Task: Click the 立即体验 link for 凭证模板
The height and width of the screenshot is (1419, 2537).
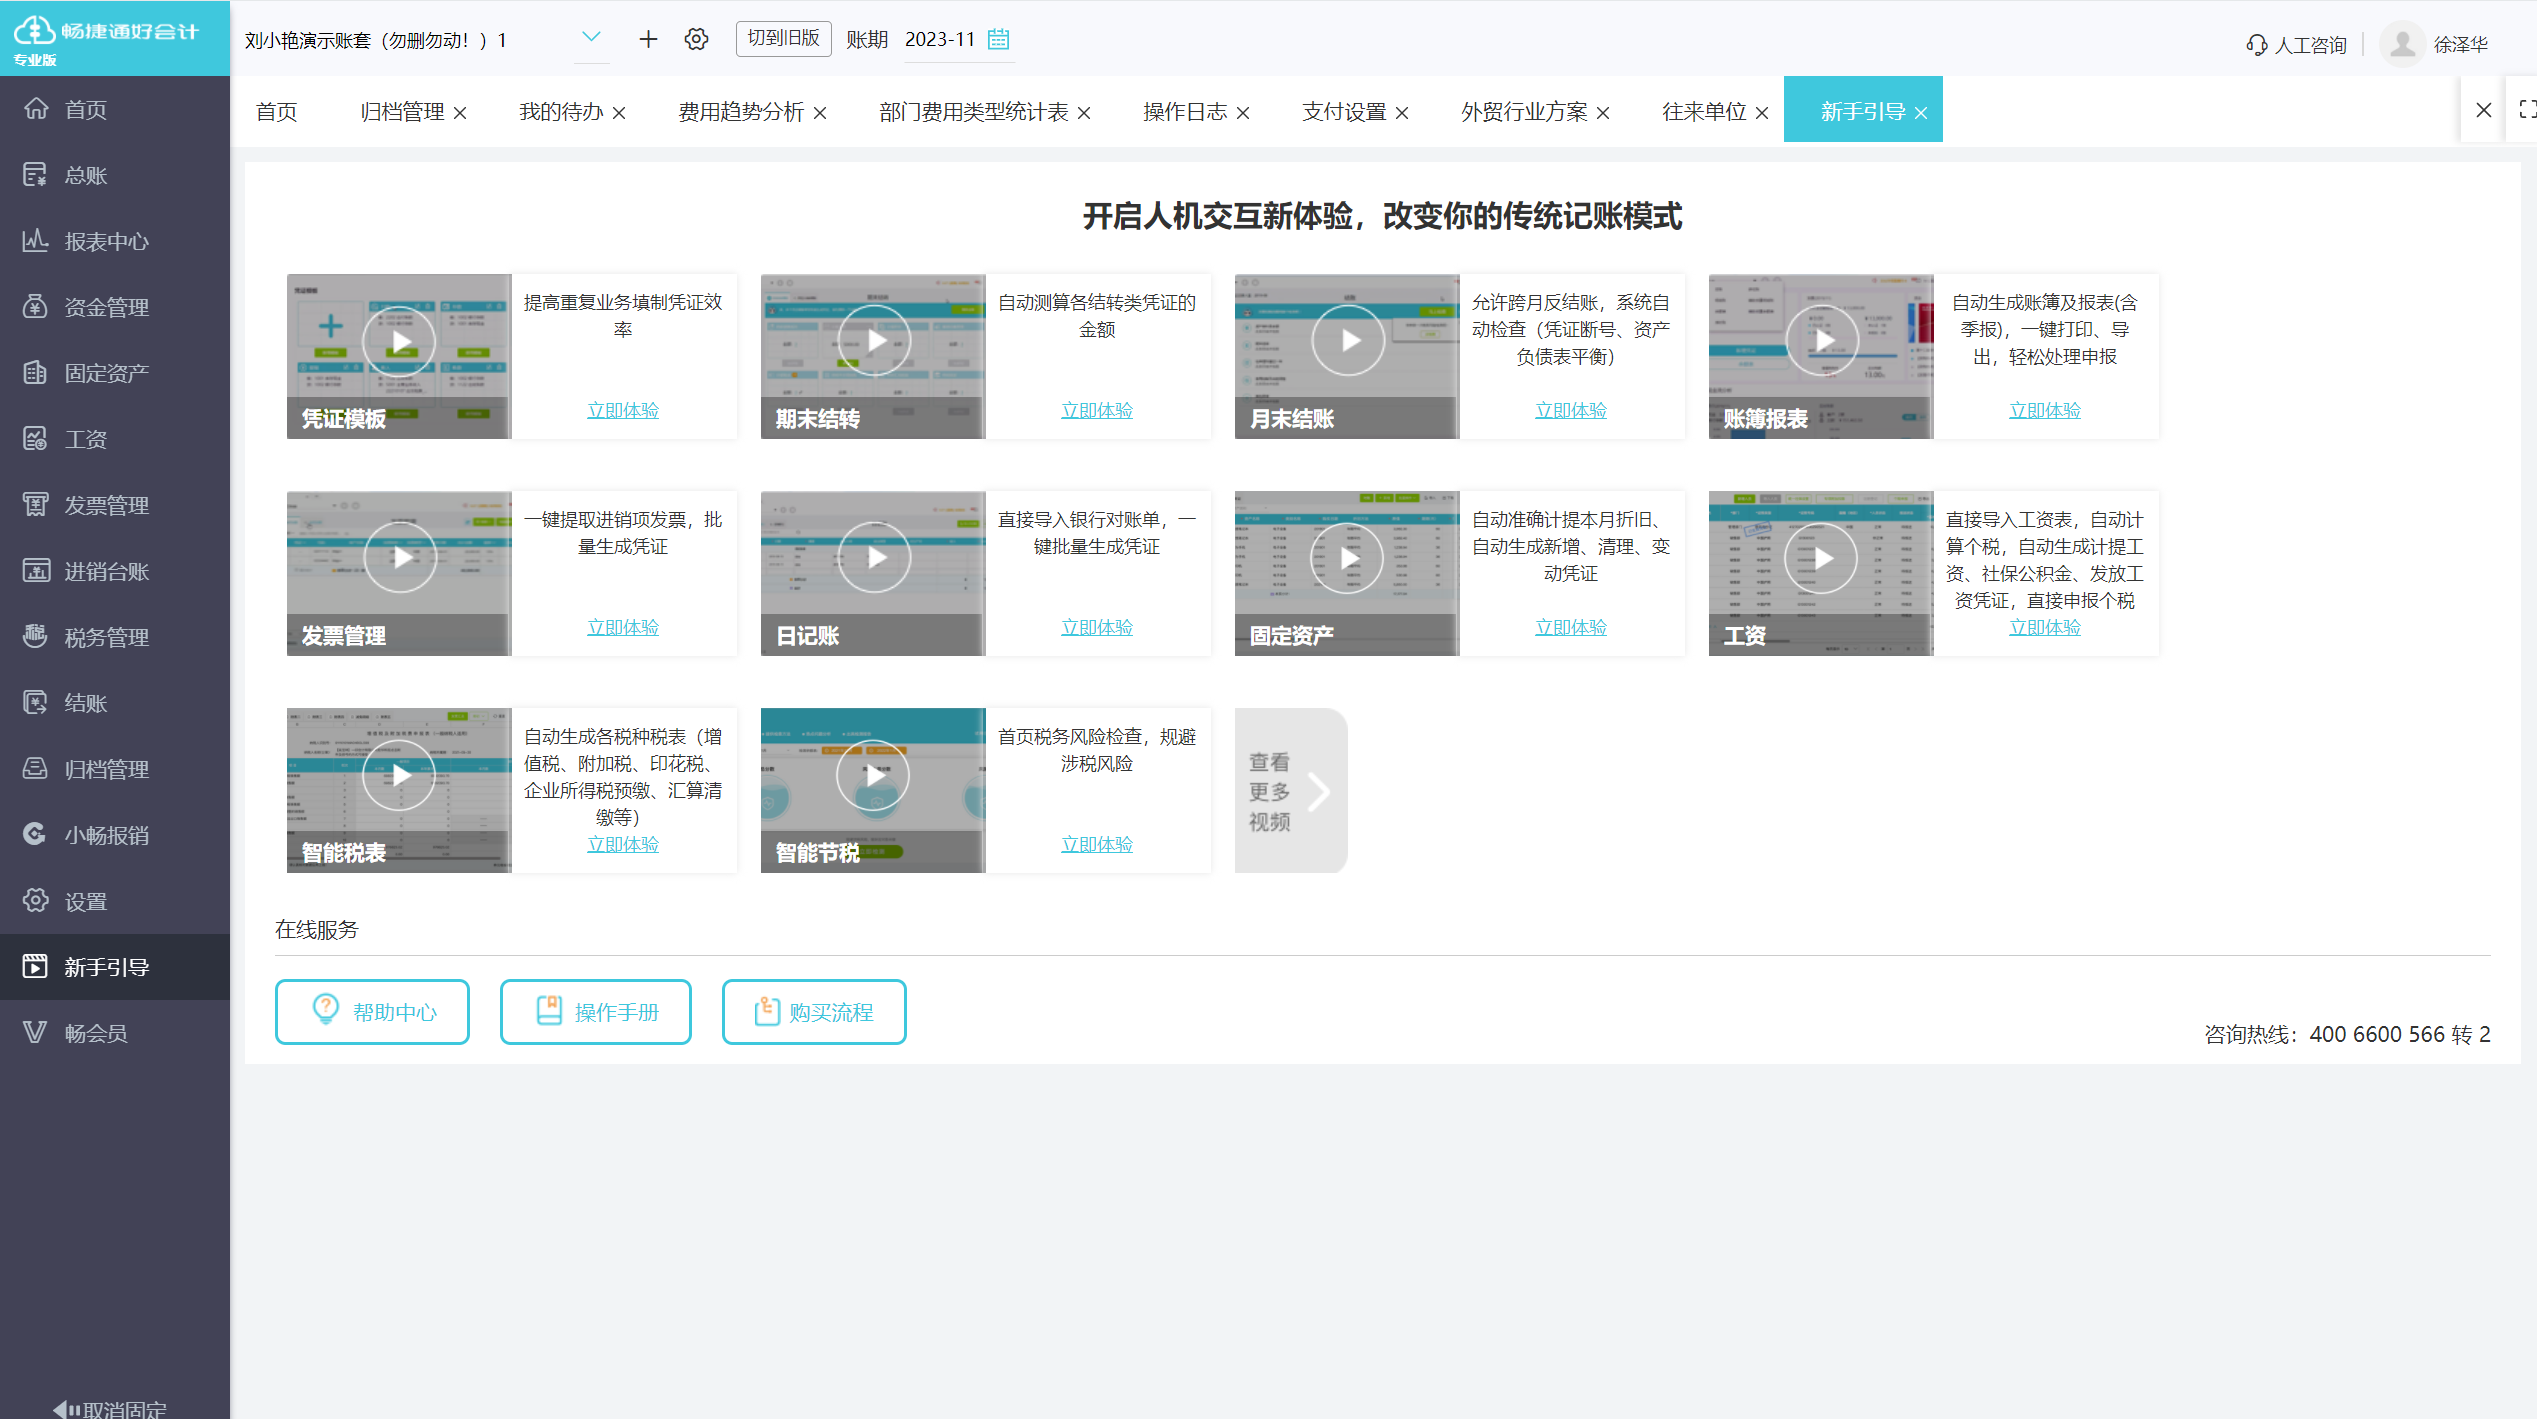Action: [x=622, y=410]
